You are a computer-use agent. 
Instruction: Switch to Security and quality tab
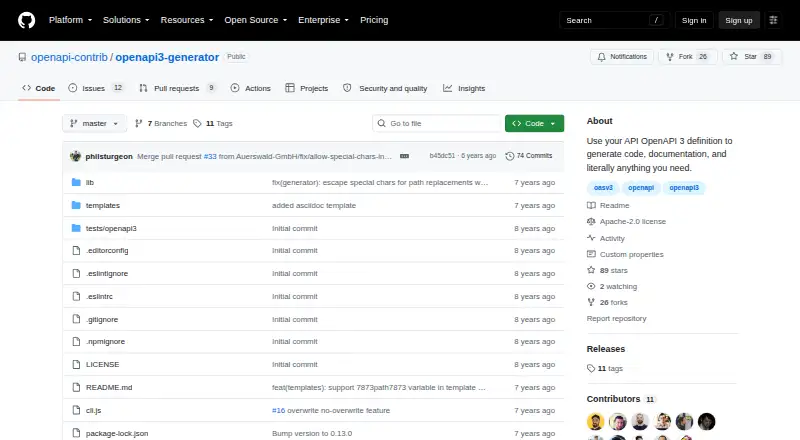[x=385, y=88]
